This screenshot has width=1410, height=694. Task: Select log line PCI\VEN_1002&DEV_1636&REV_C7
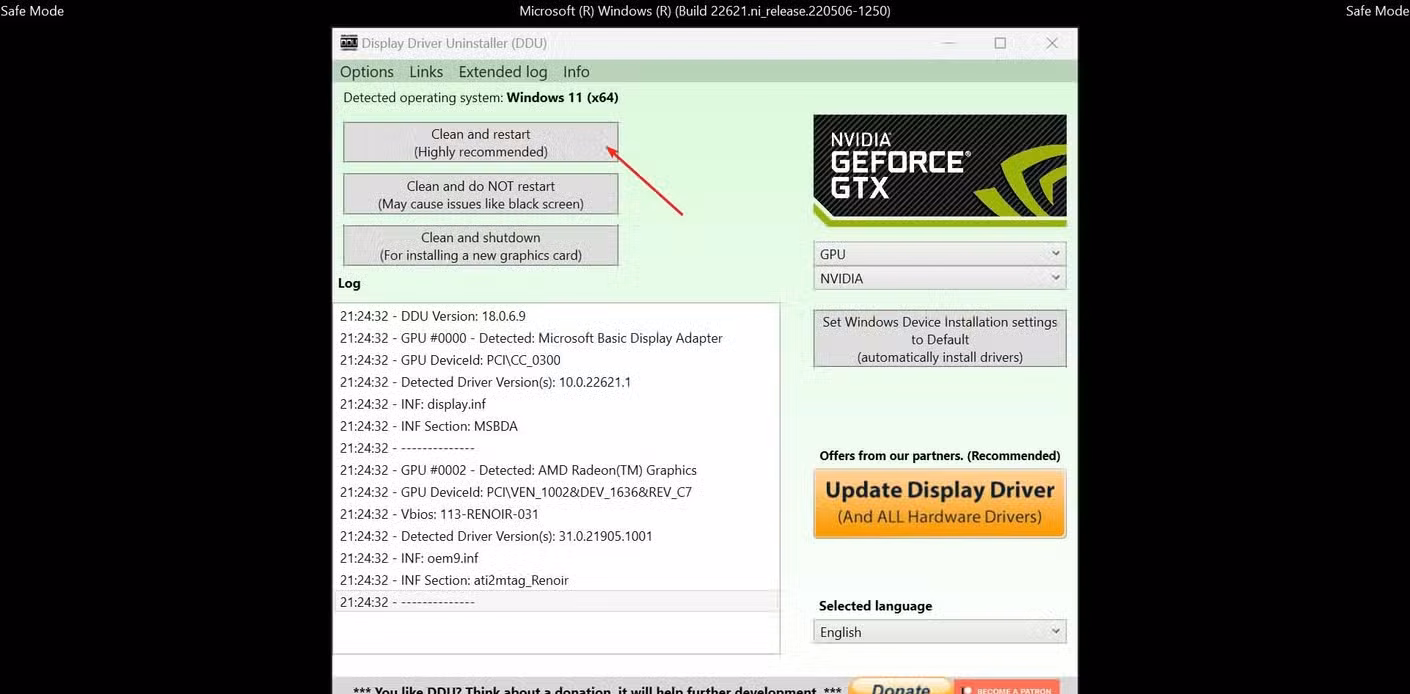[558, 492]
